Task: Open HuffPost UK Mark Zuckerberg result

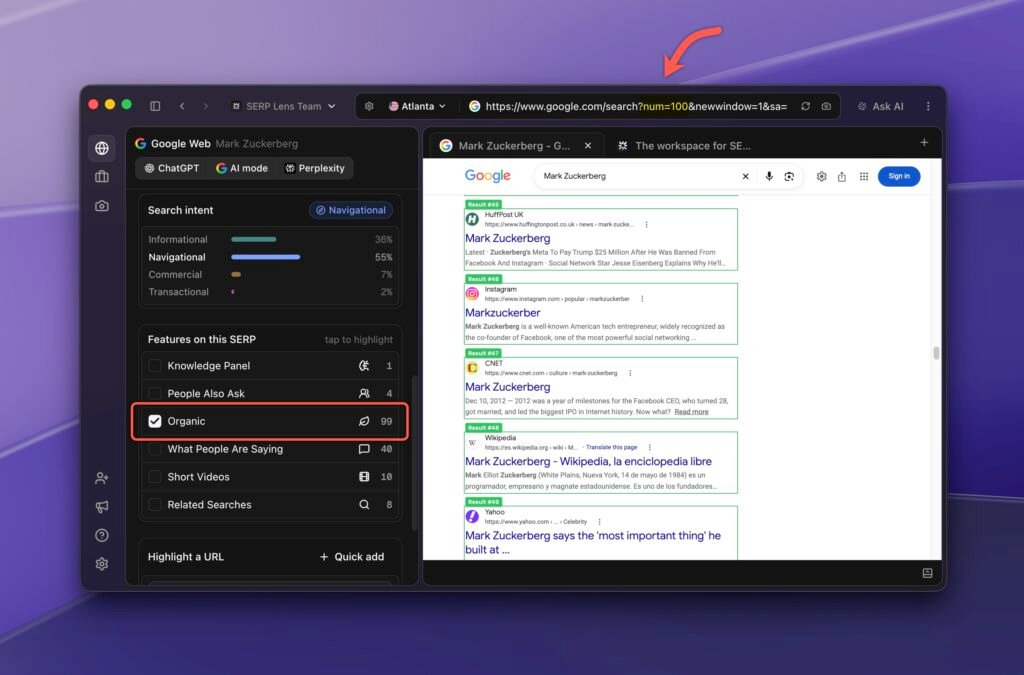Action: coord(507,238)
